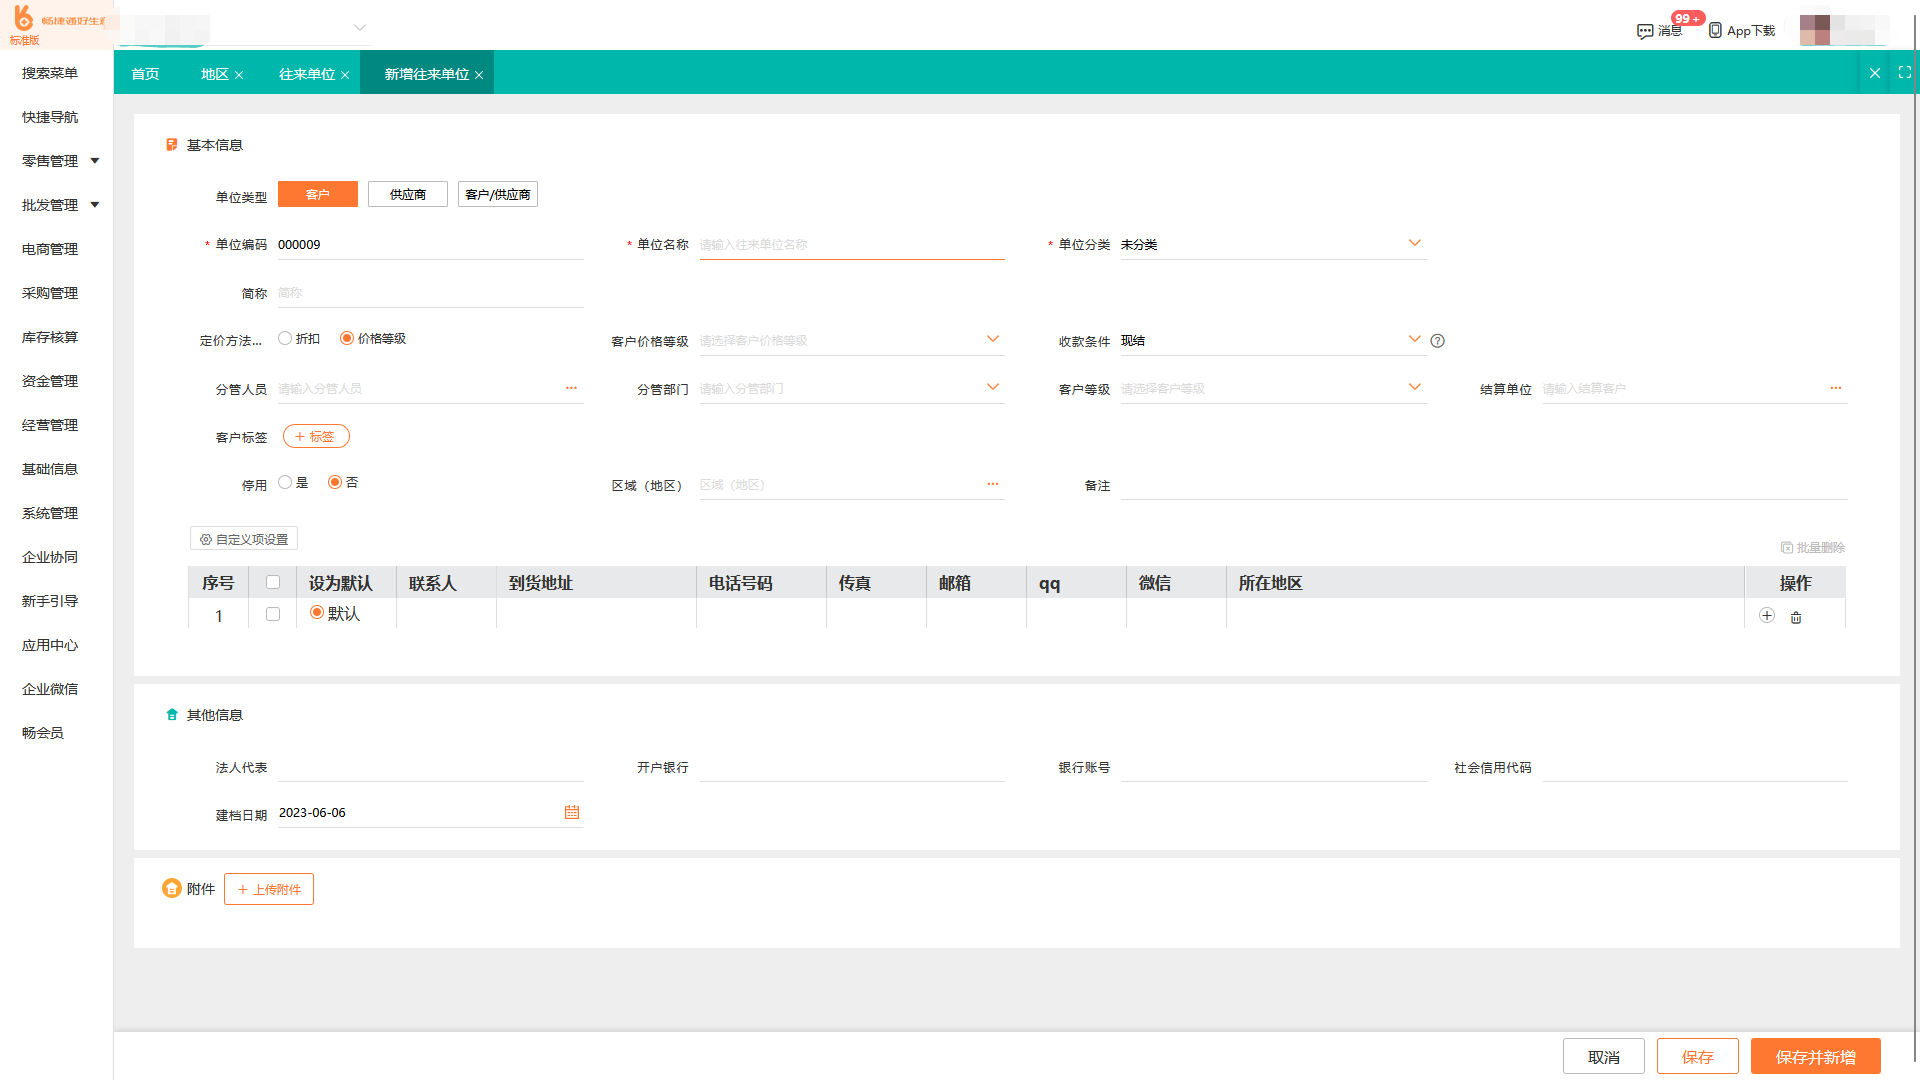Click 上传附件 button
Image resolution: width=1920 pixels, height=1080 pixels.
pyautogui.click(x=269, y=889)
